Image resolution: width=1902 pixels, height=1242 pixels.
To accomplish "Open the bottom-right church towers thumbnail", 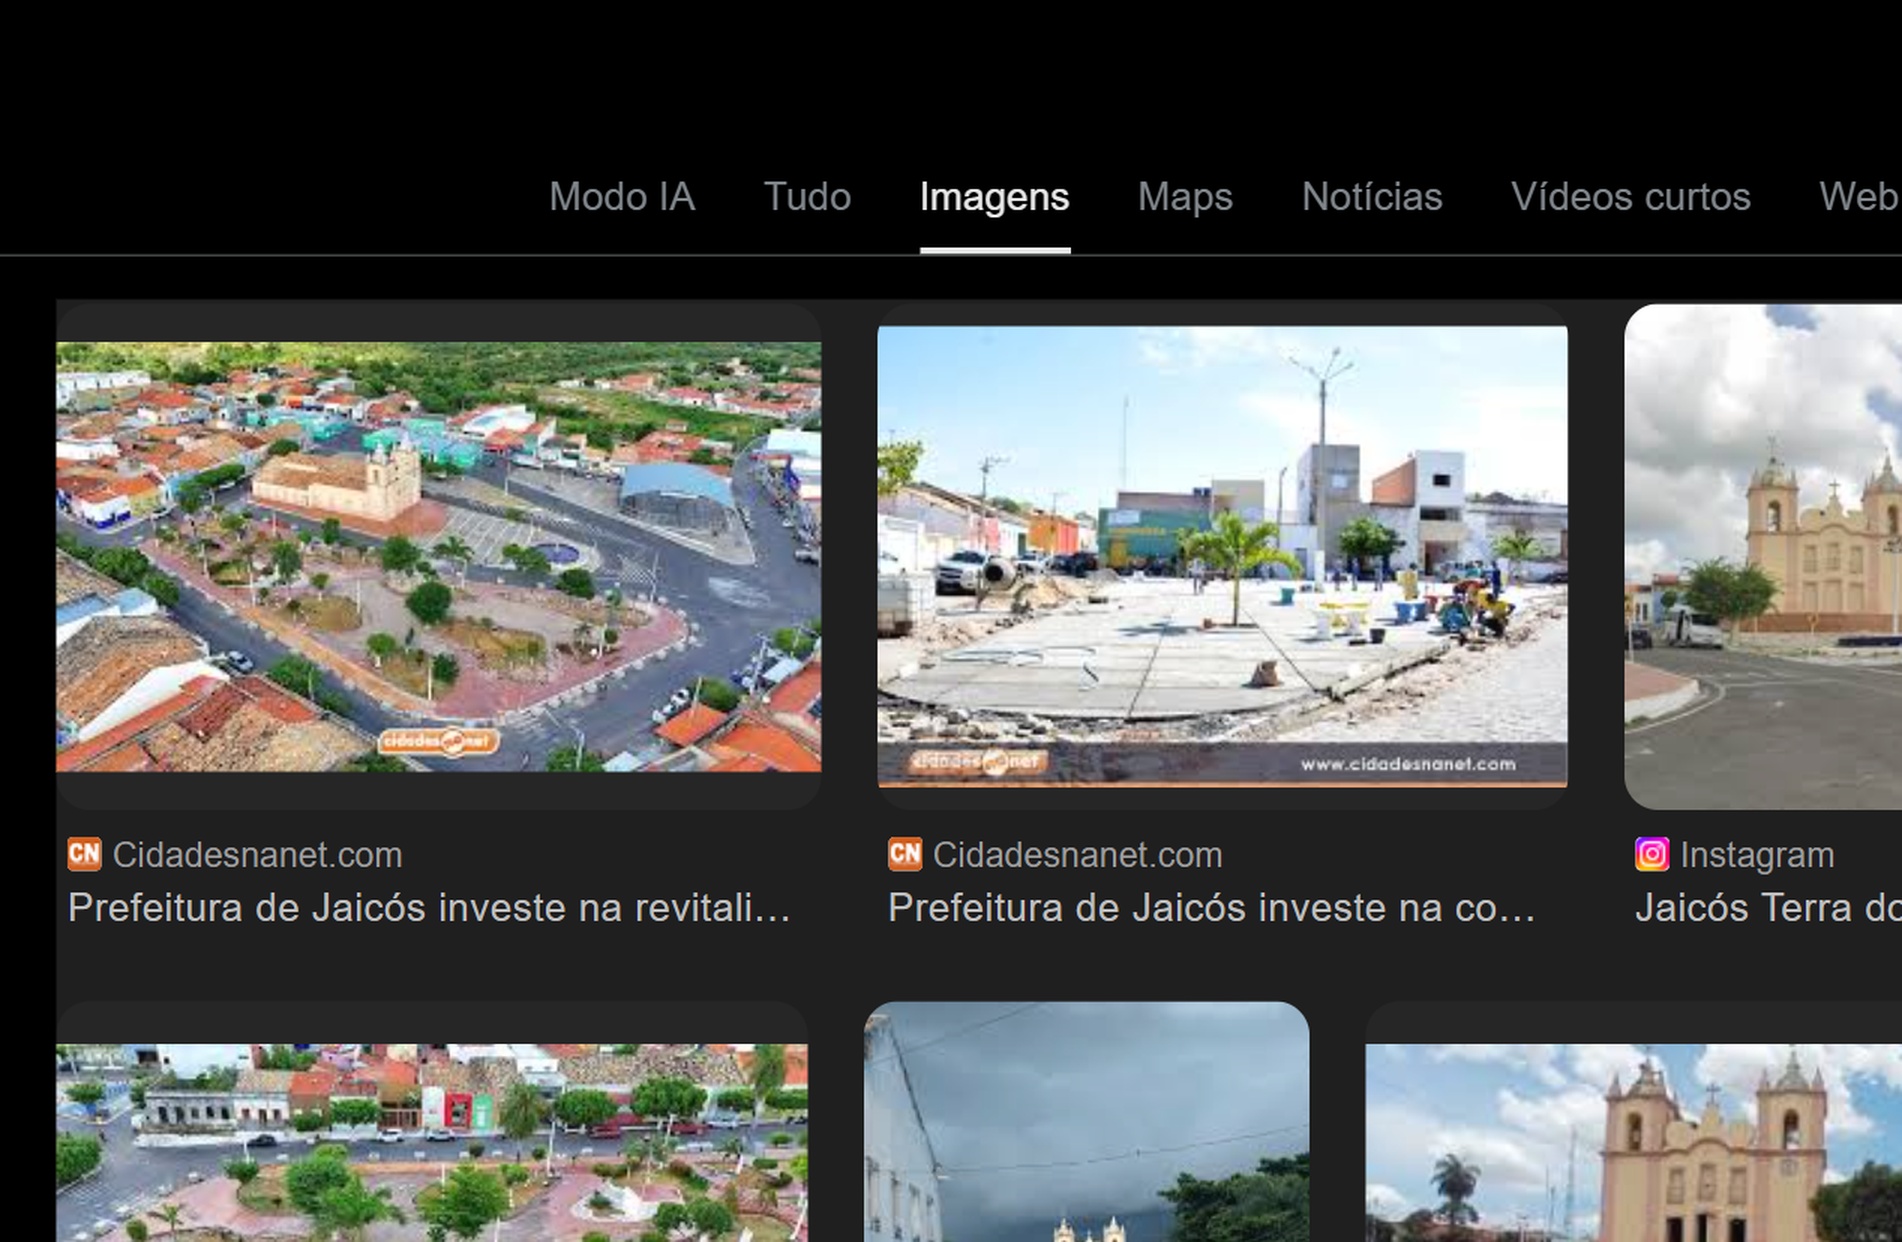I will tap(1633, 1140).
